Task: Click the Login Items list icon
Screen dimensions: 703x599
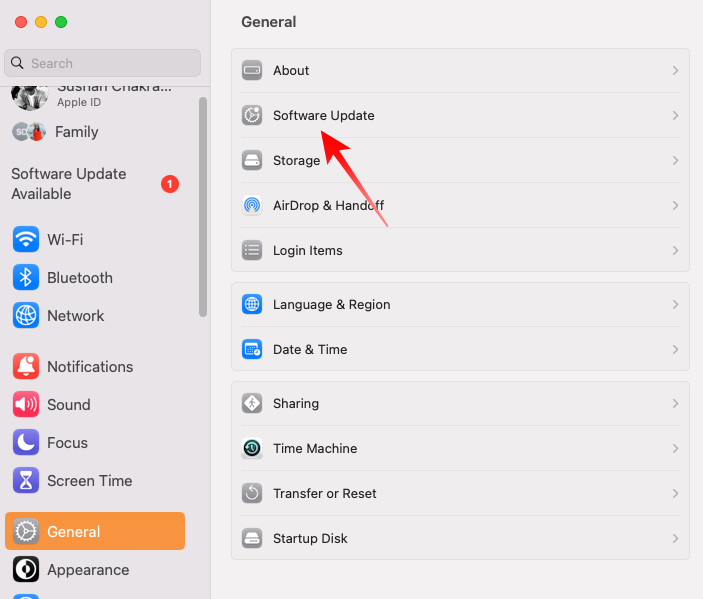Action: click(x=252, y=250)
